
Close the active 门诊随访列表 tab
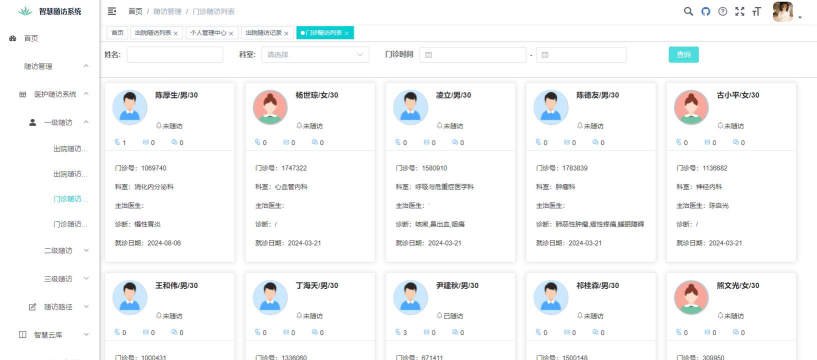346,33
